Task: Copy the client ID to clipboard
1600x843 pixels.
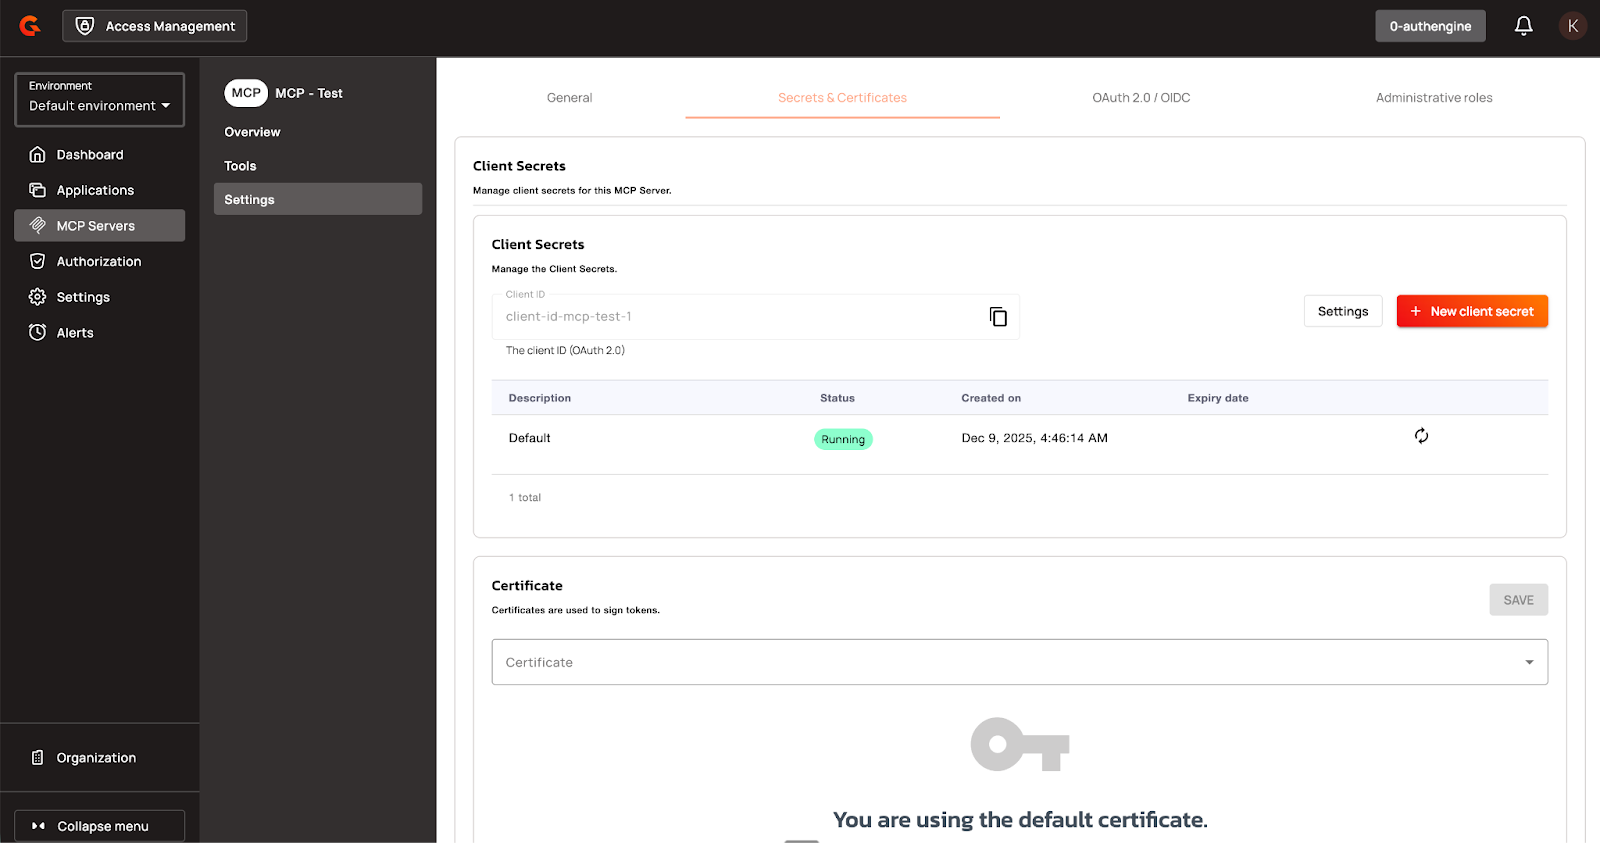Action: [998, 317]
